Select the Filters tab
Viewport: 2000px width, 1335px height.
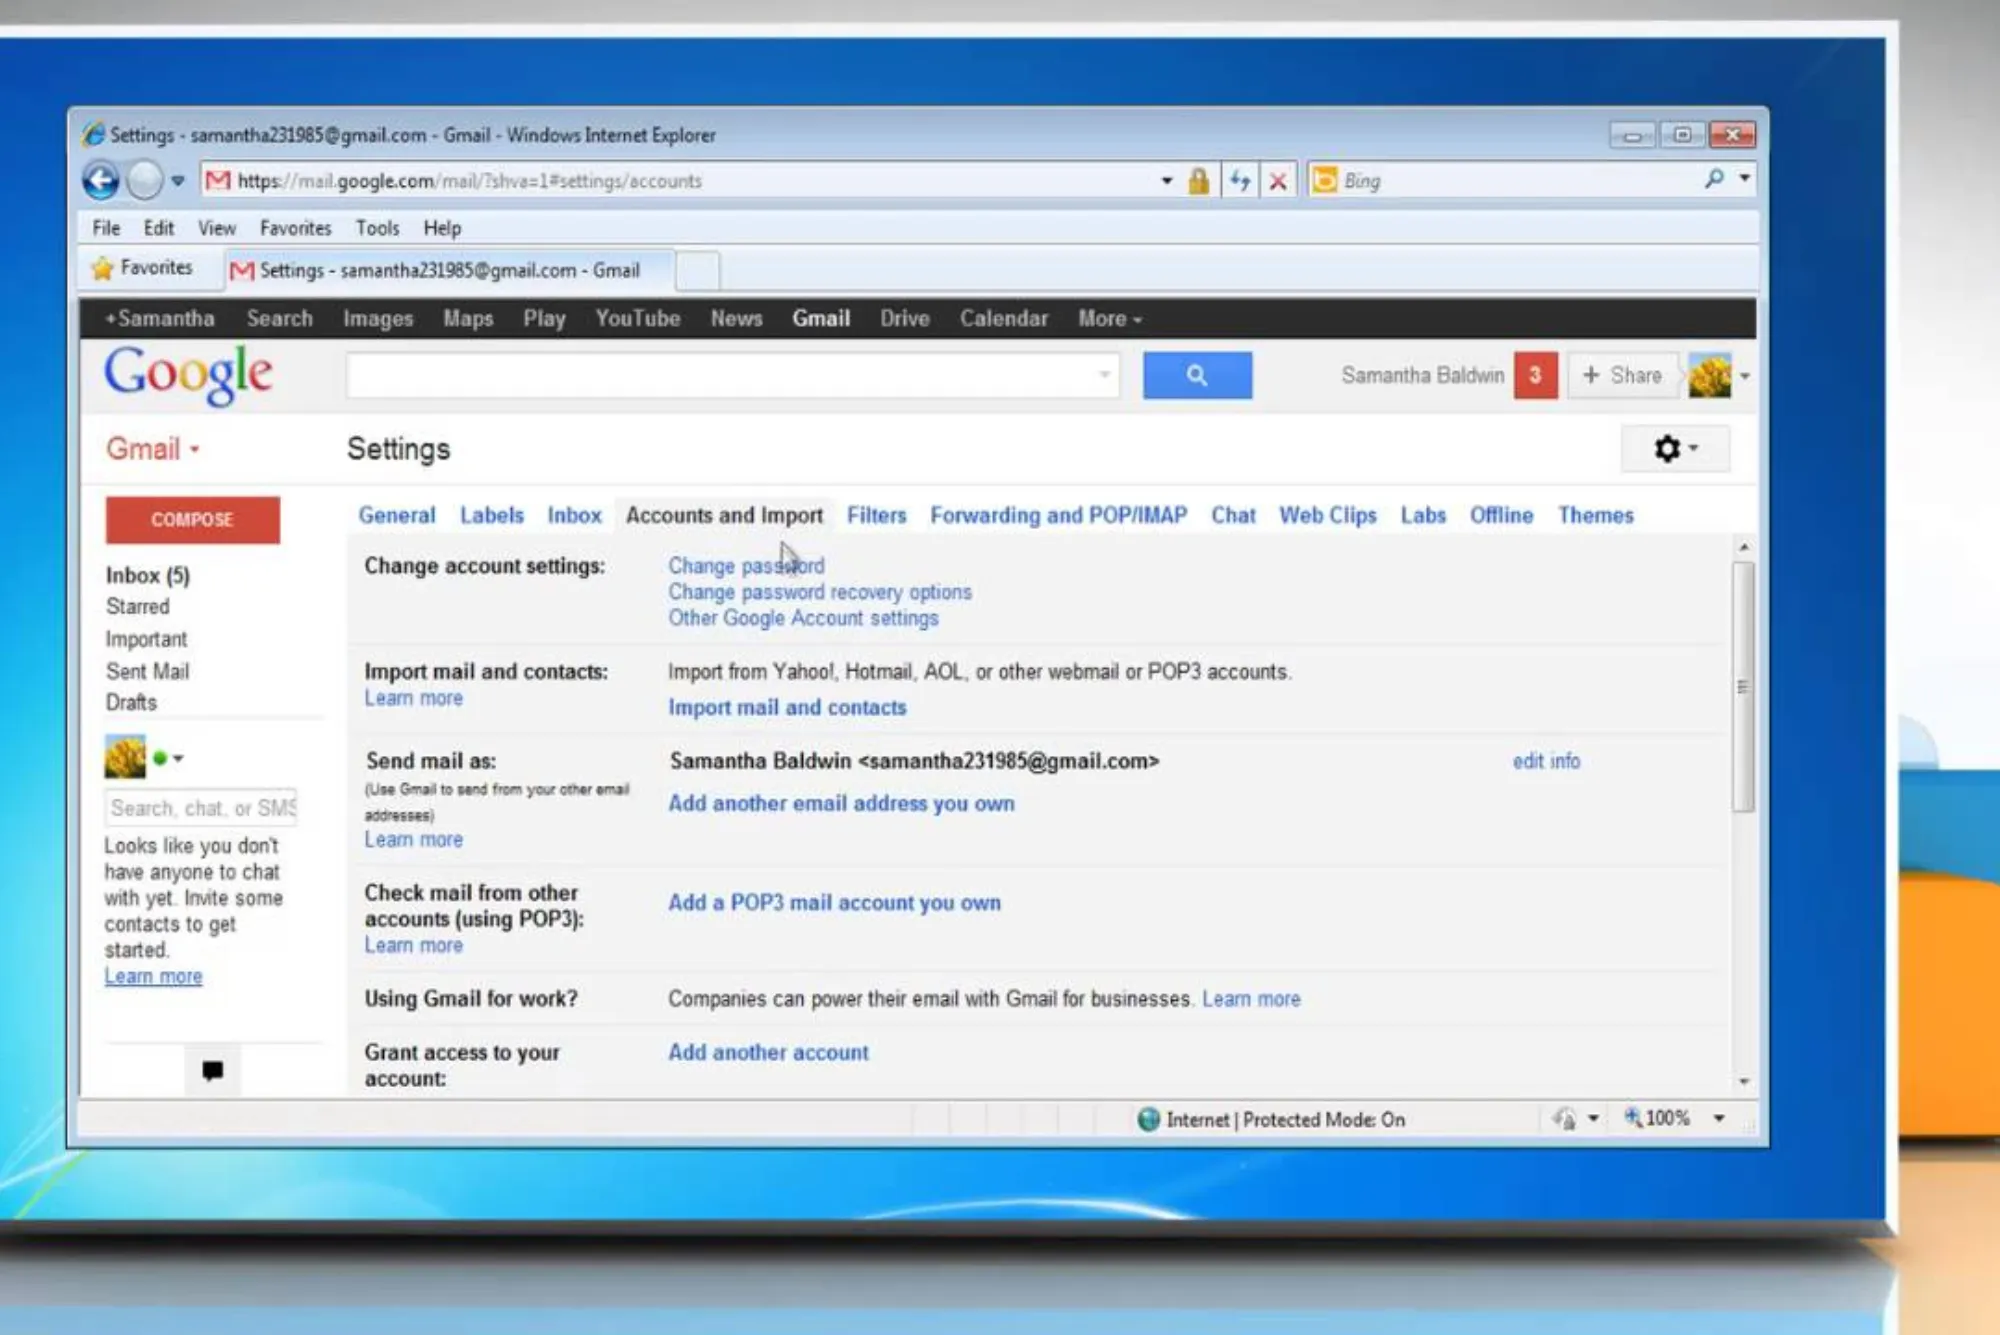pos(876,516)
